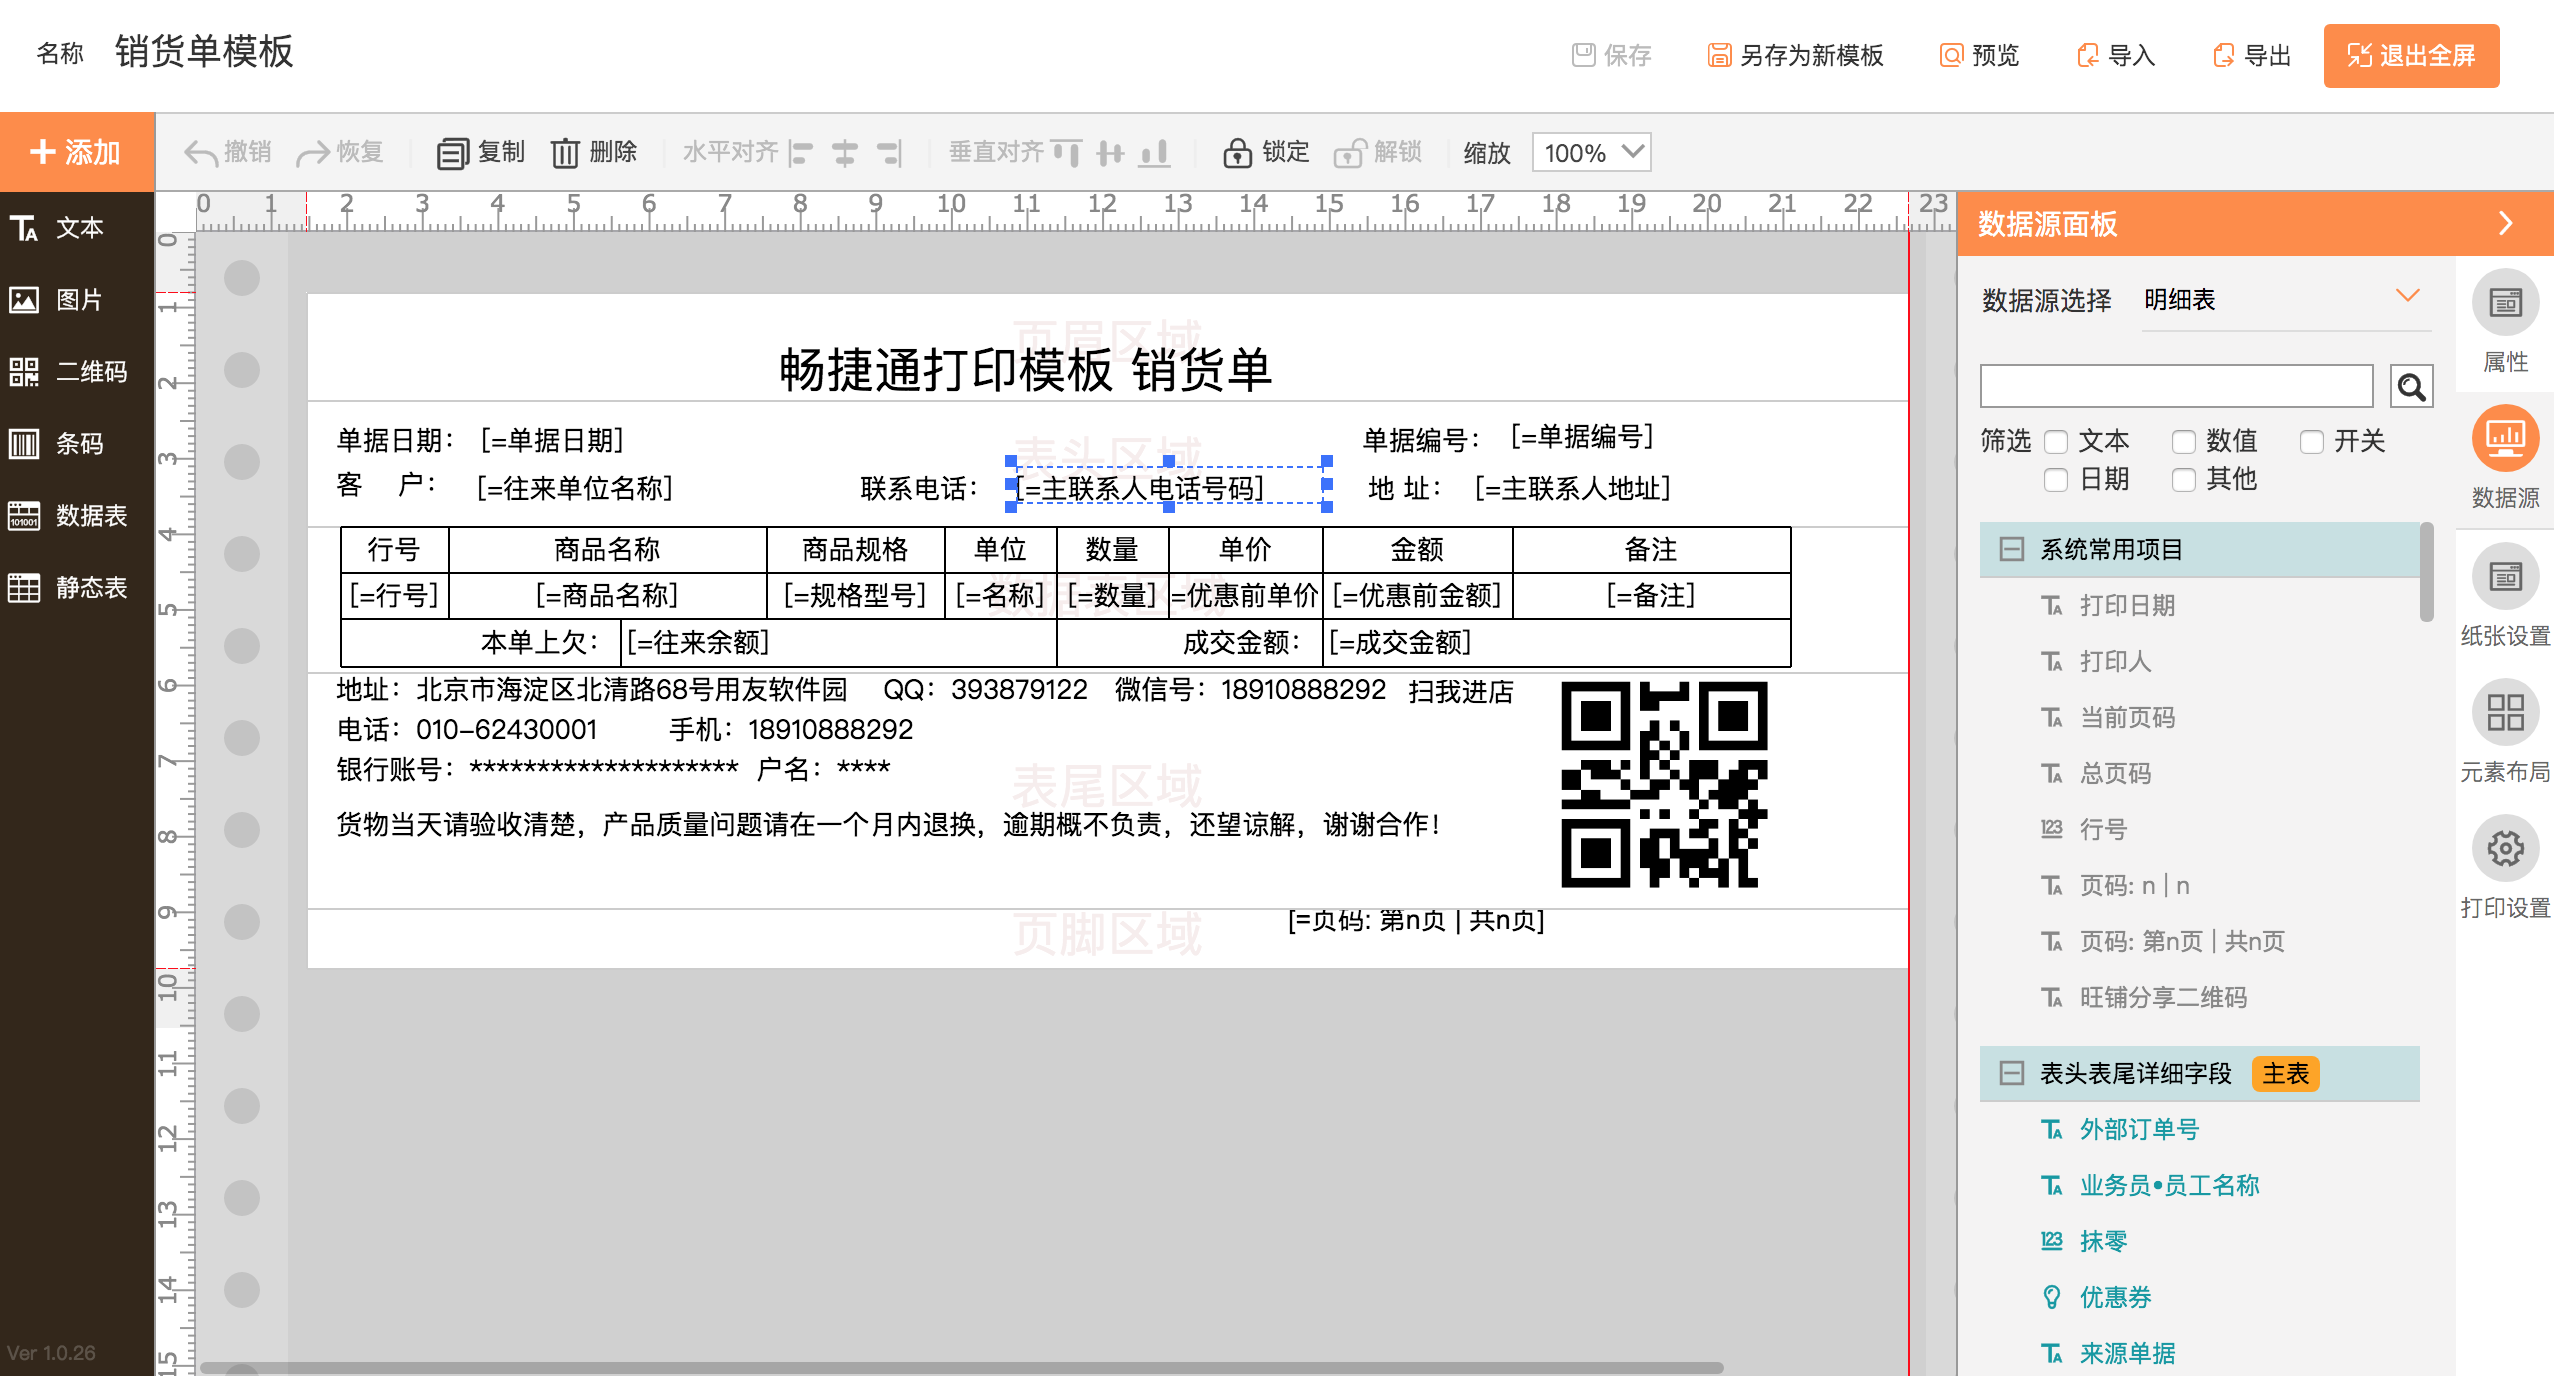Click the 复制 icon in toolbar
The height and width of the screenshot is (1376, 2554).
coord(447,153)
